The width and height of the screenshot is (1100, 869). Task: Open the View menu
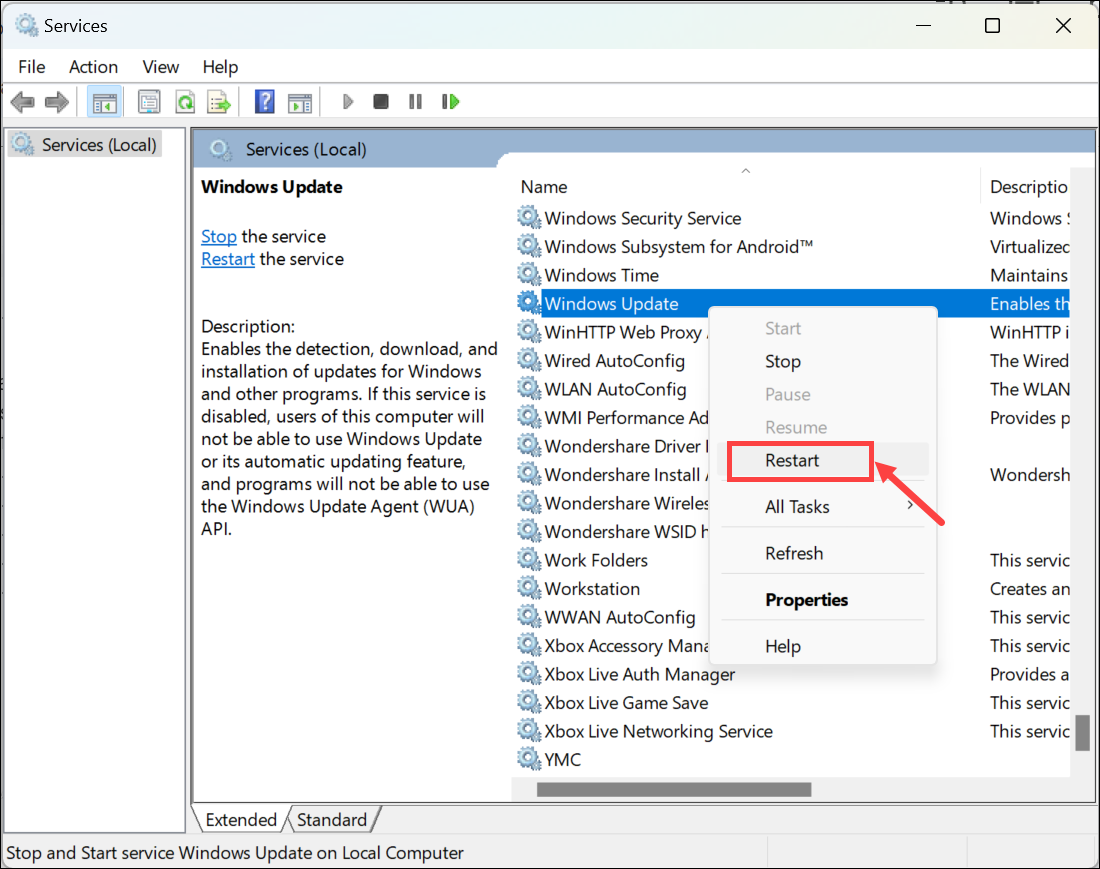pos(160,67)
